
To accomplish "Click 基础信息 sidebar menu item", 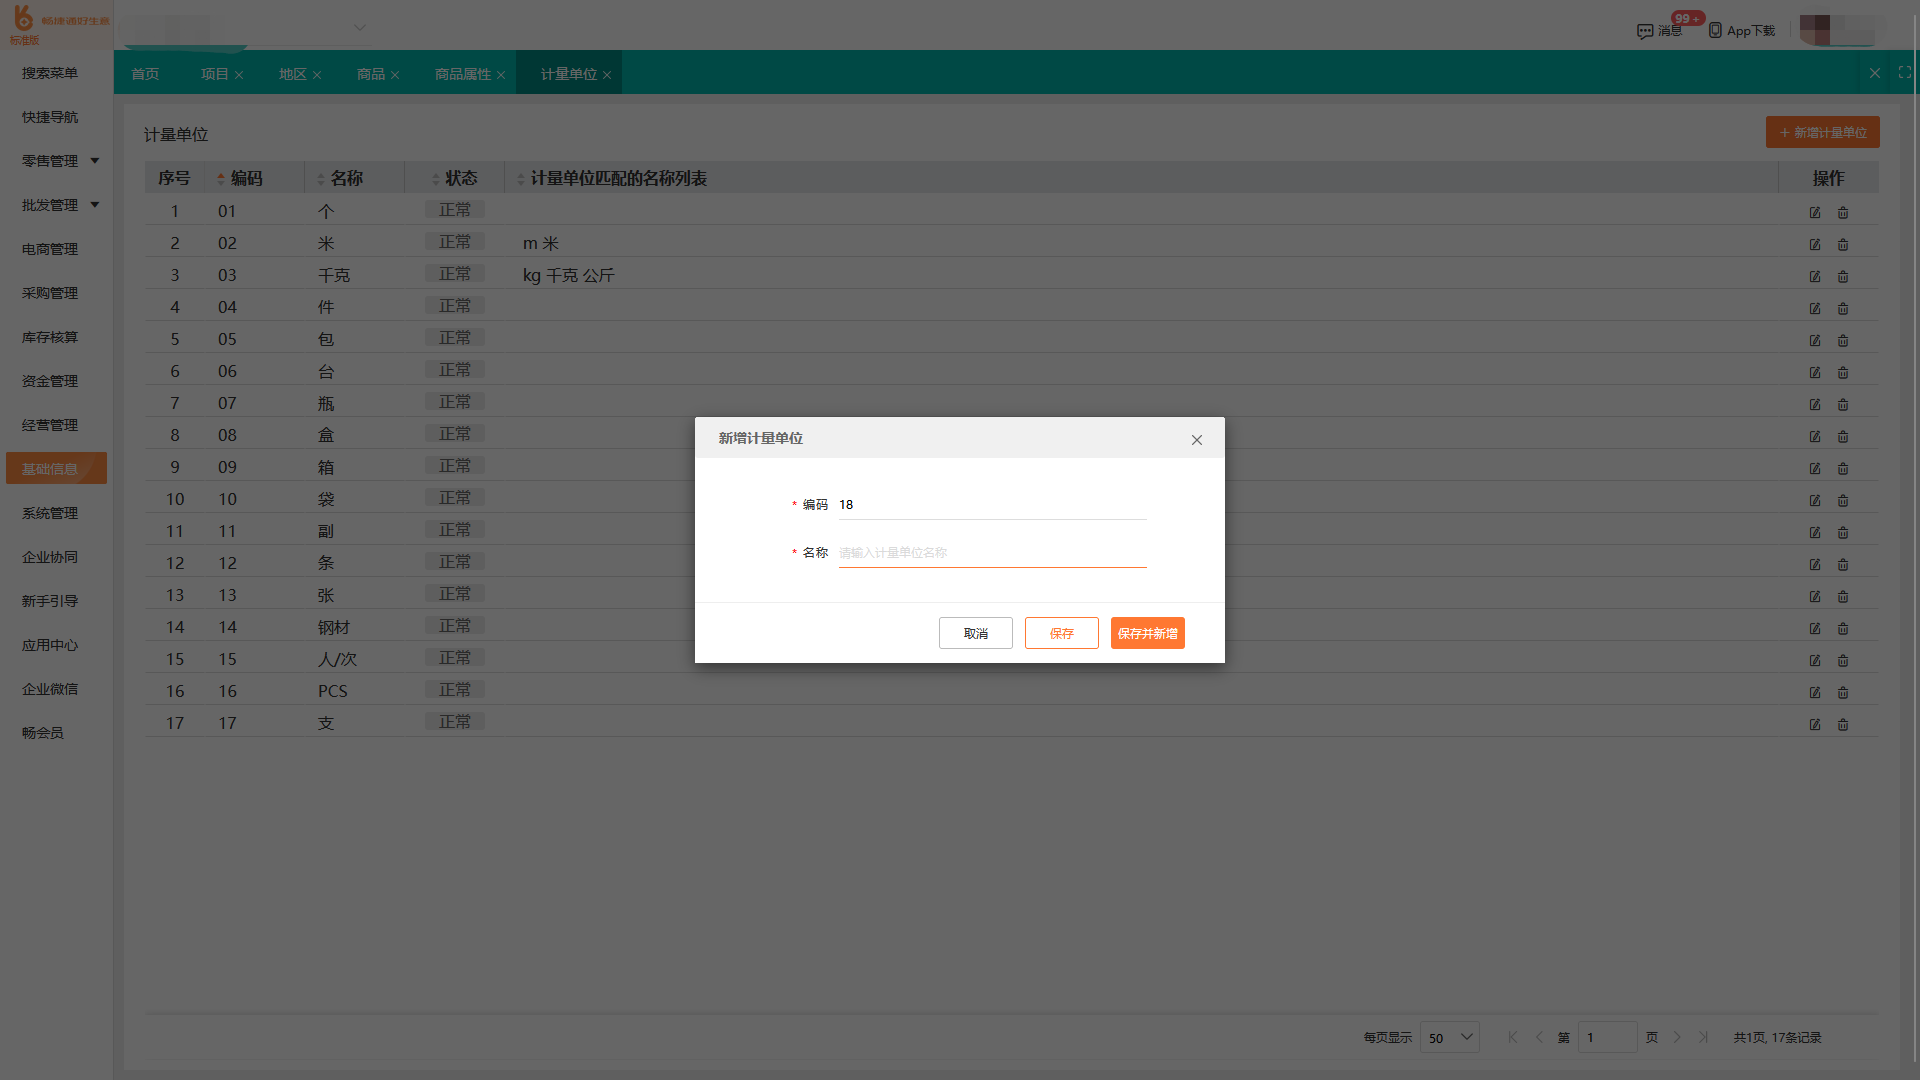I will point(51,468).
